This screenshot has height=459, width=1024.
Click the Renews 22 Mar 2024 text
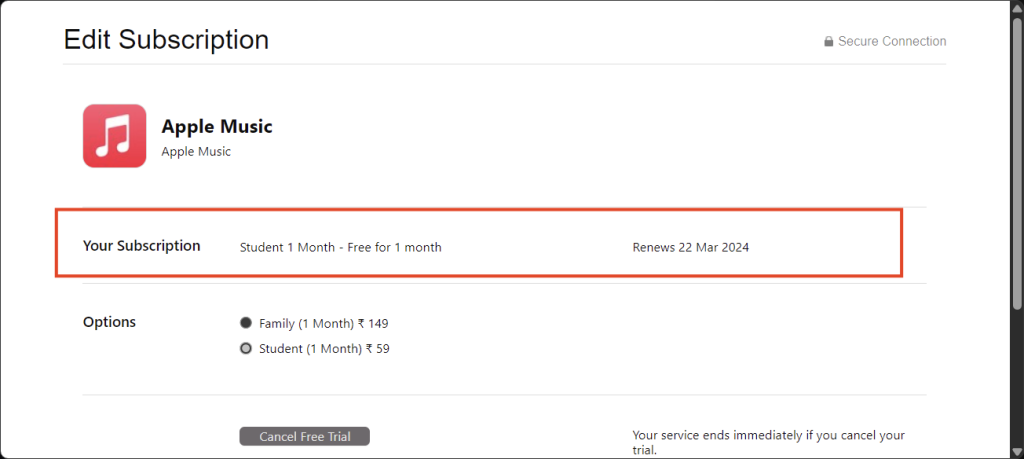691,247
